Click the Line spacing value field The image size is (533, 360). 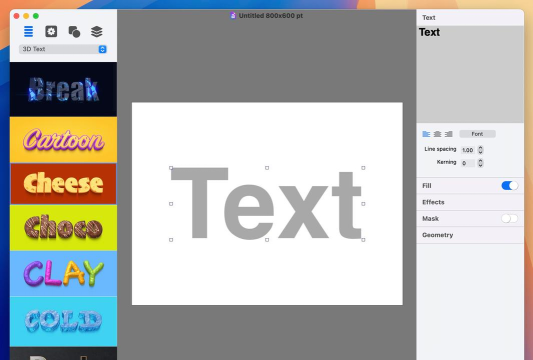point(468,150)
